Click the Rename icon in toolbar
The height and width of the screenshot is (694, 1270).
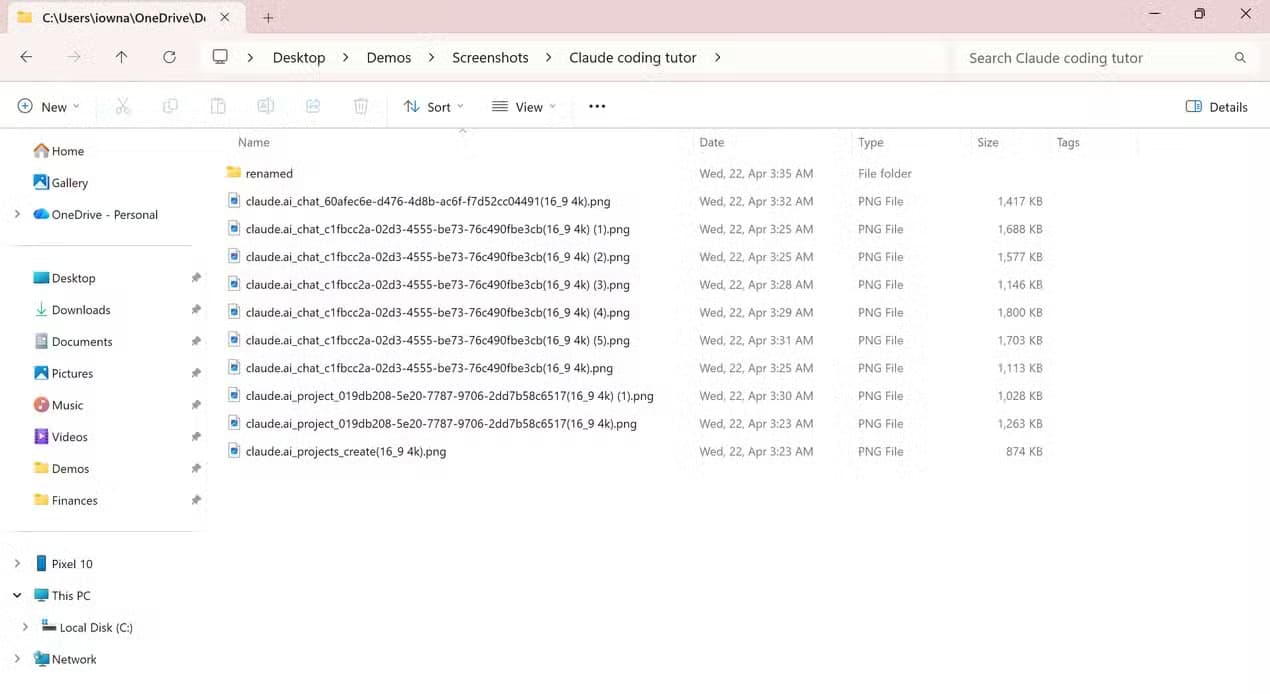(x=265, y=106)
